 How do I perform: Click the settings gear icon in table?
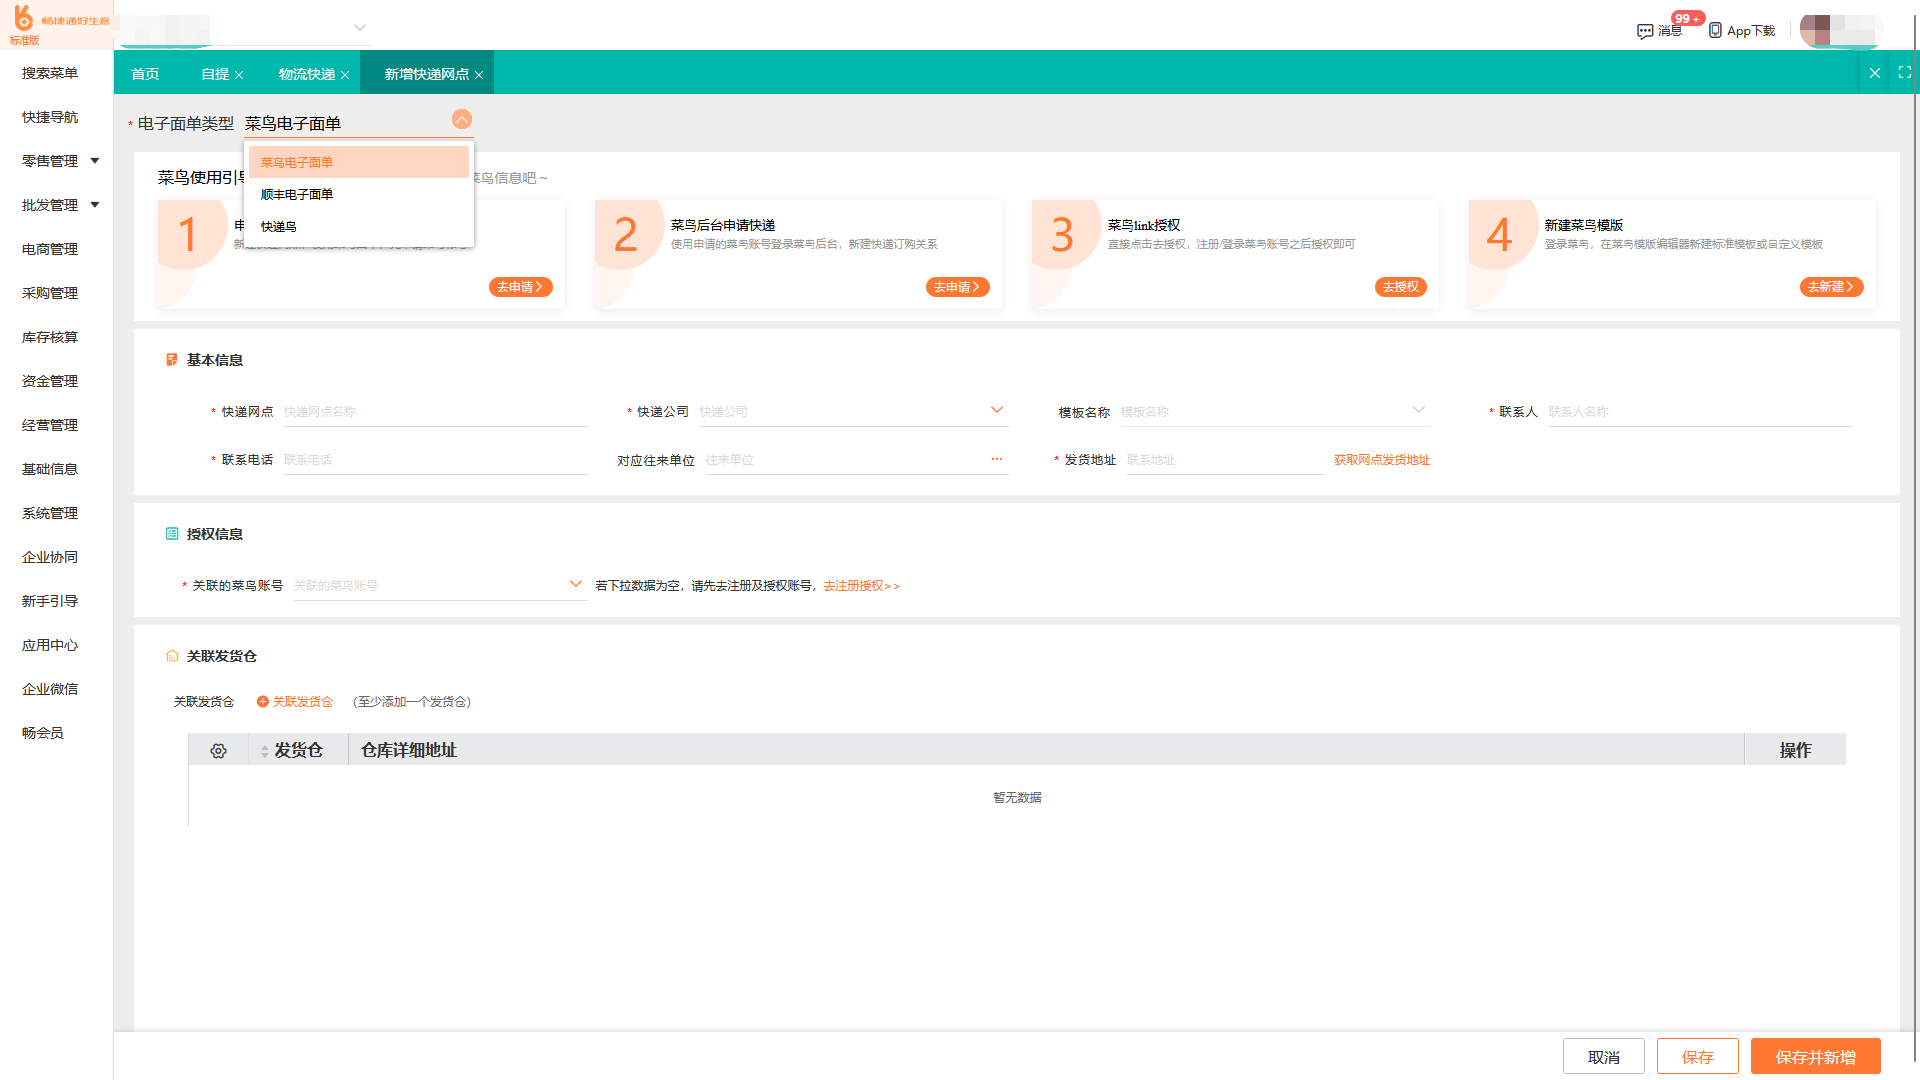click(218, 749)
